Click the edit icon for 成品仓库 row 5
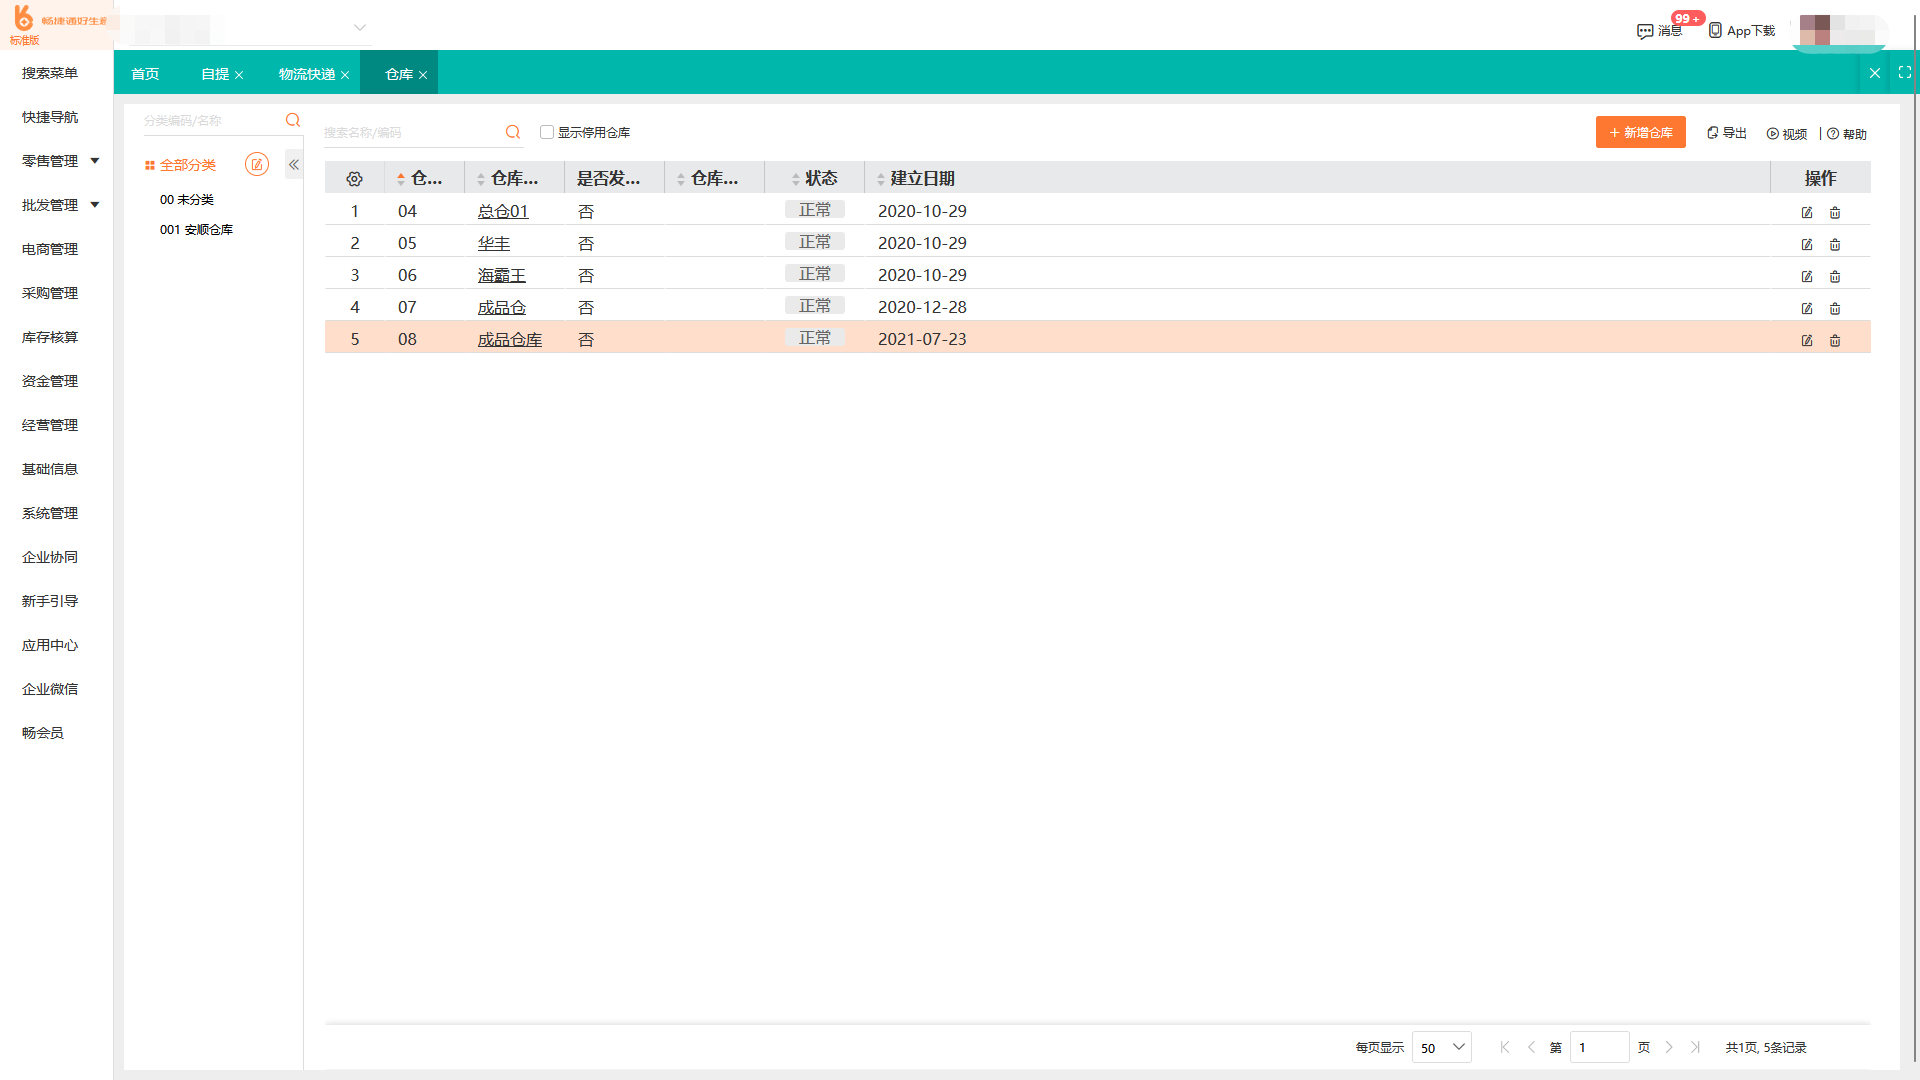Image resolution: width=1920 pixels, height=1080 pixels. point(1807,339)
